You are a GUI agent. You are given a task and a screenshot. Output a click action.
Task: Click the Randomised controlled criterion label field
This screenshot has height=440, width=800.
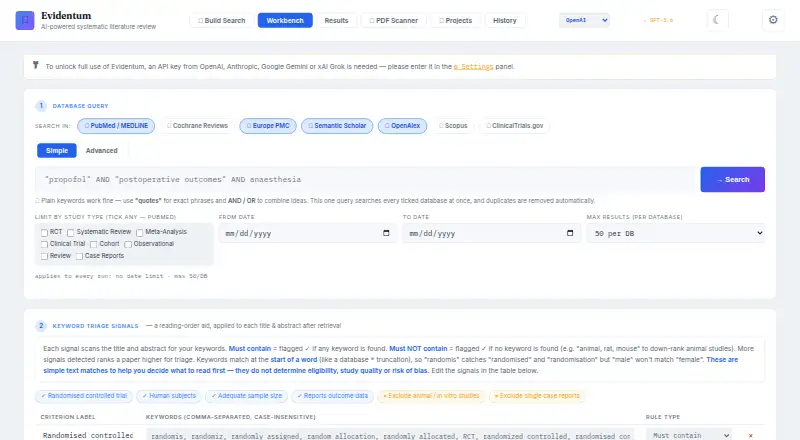tap(89, 435)
